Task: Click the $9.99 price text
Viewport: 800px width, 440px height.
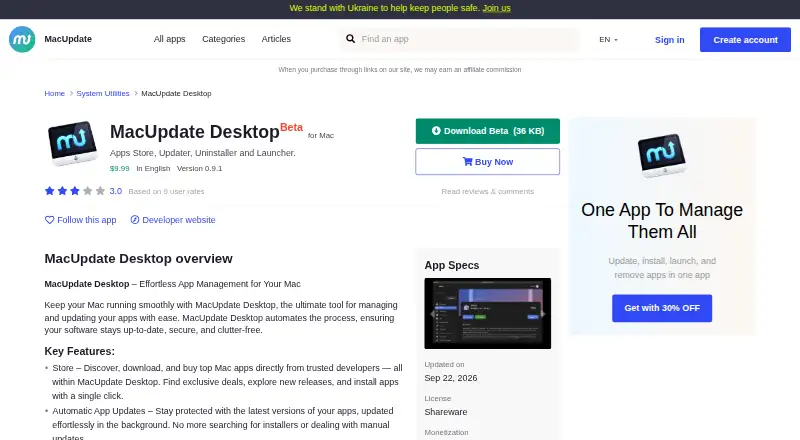Action: coord(119,168)
